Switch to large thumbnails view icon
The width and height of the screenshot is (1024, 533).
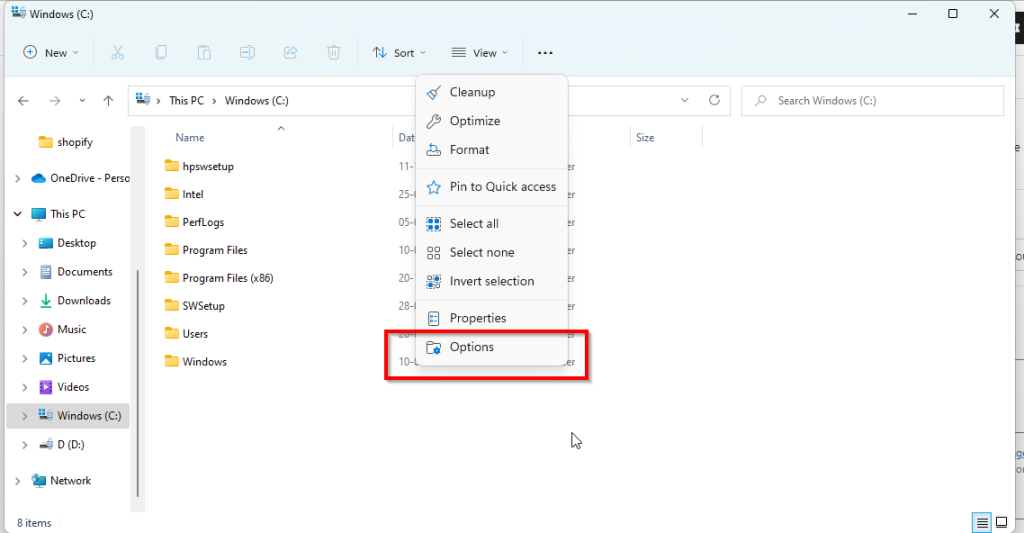pos(1002,523)
